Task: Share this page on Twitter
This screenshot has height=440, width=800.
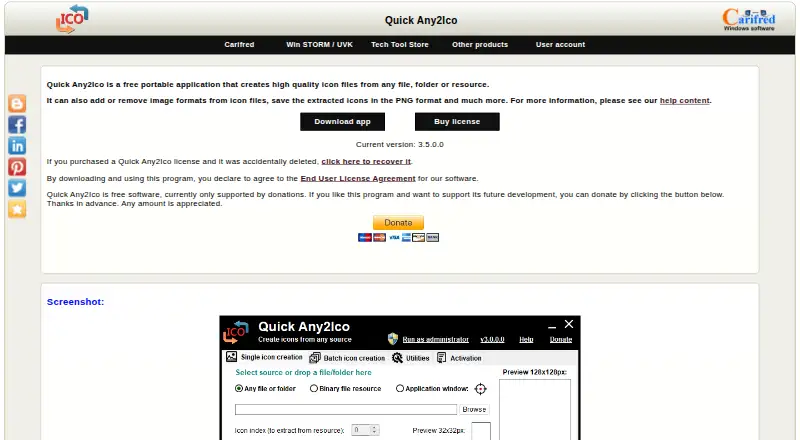Action: coord(17,188)
